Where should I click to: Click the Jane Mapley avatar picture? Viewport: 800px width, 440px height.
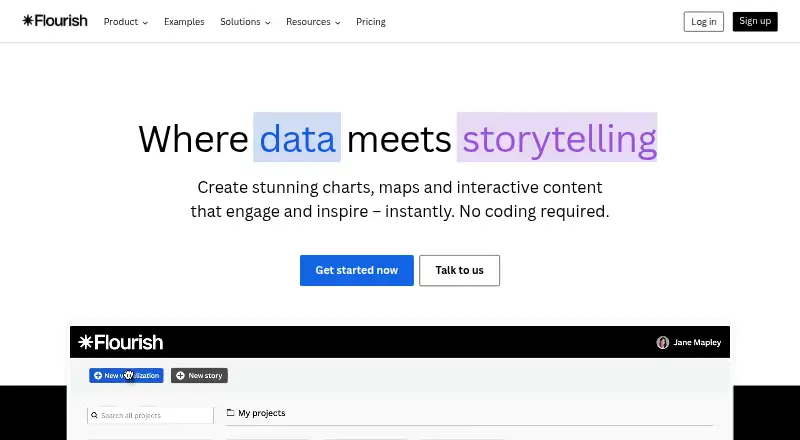[x=662, y=343]
